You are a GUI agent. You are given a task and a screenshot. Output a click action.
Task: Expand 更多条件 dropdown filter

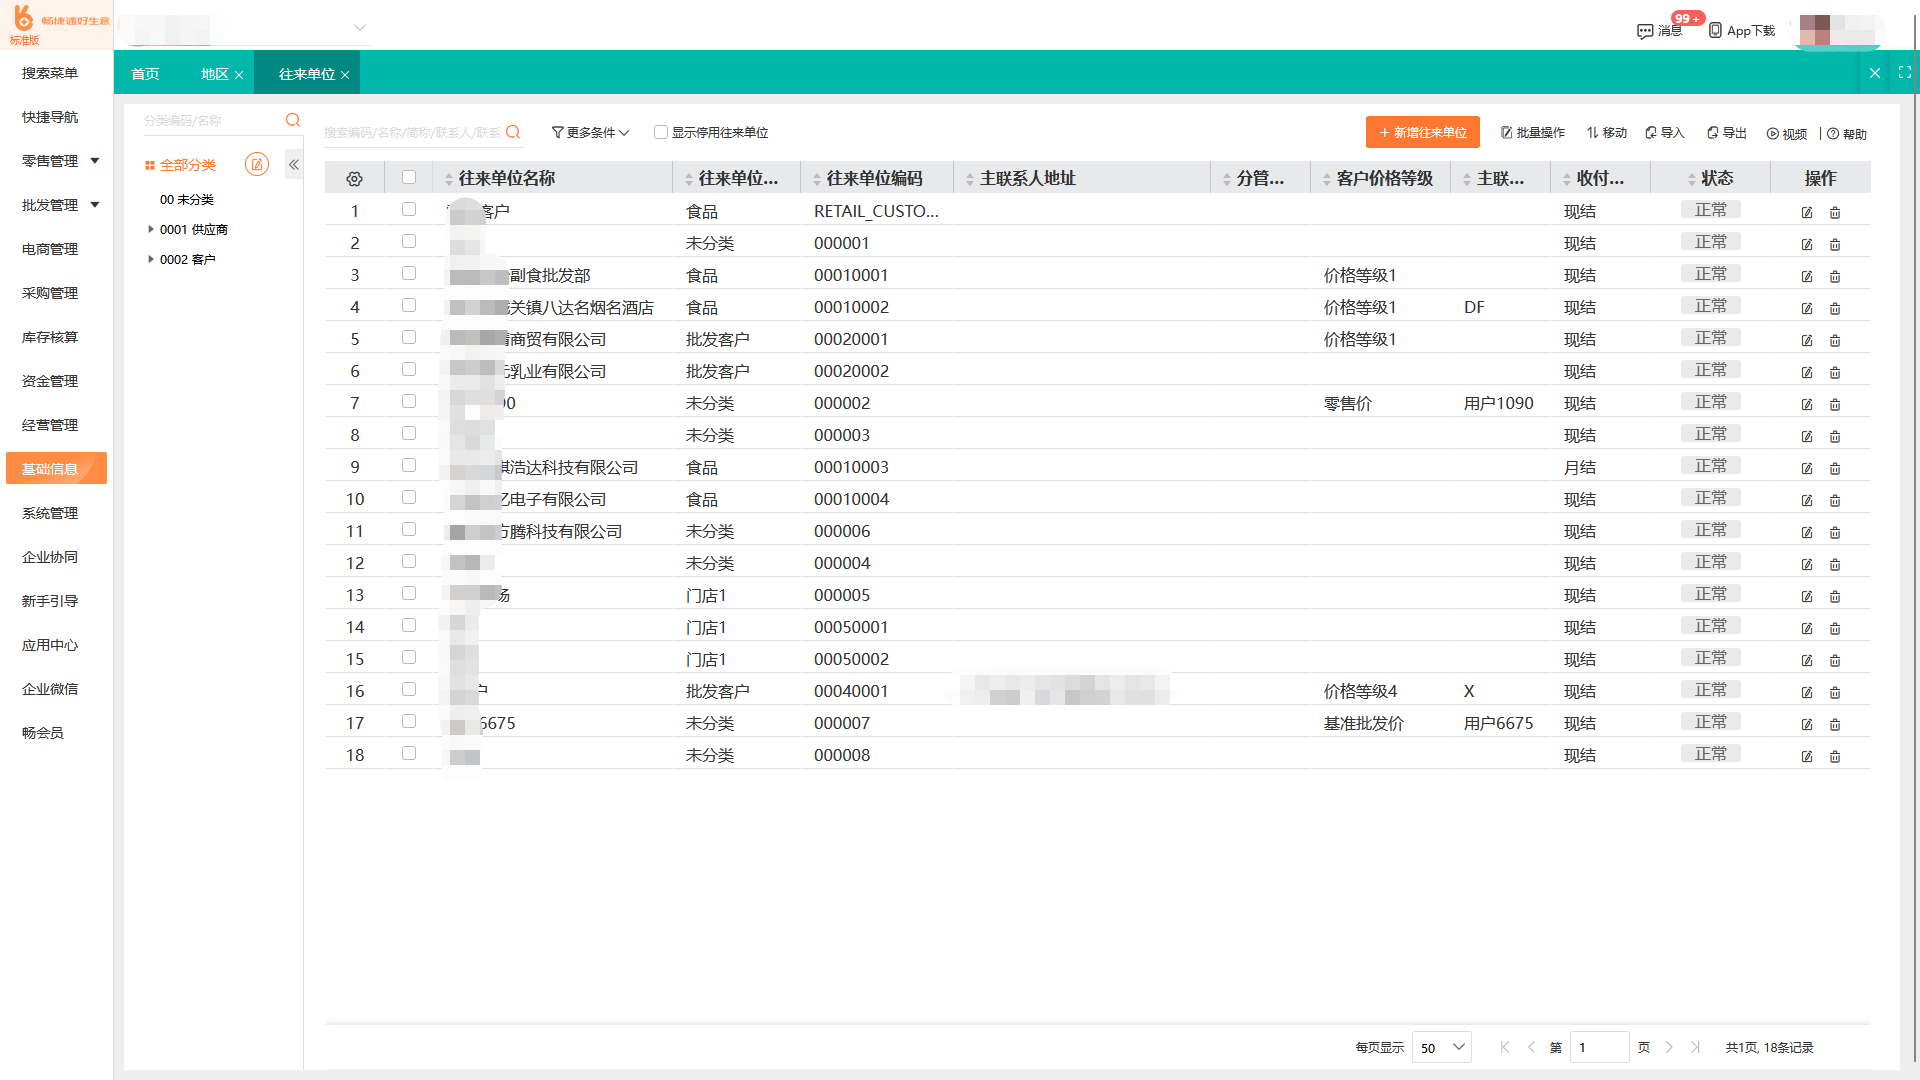coord(592,132)
